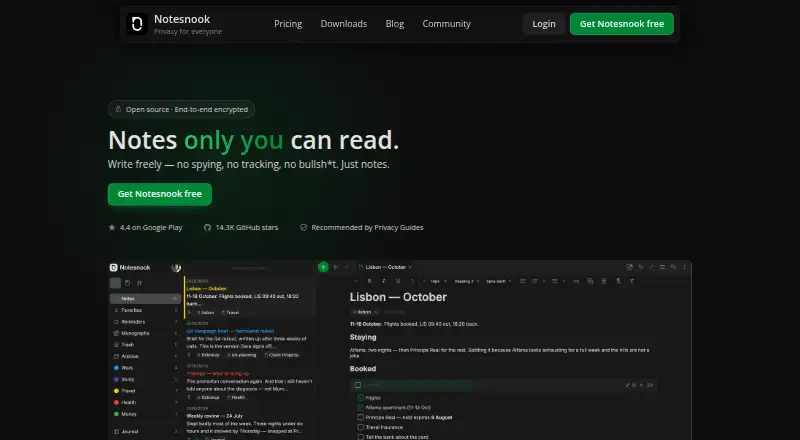Click Get Notesnook free in the header

pyautogui.click(x=621, y=24)
